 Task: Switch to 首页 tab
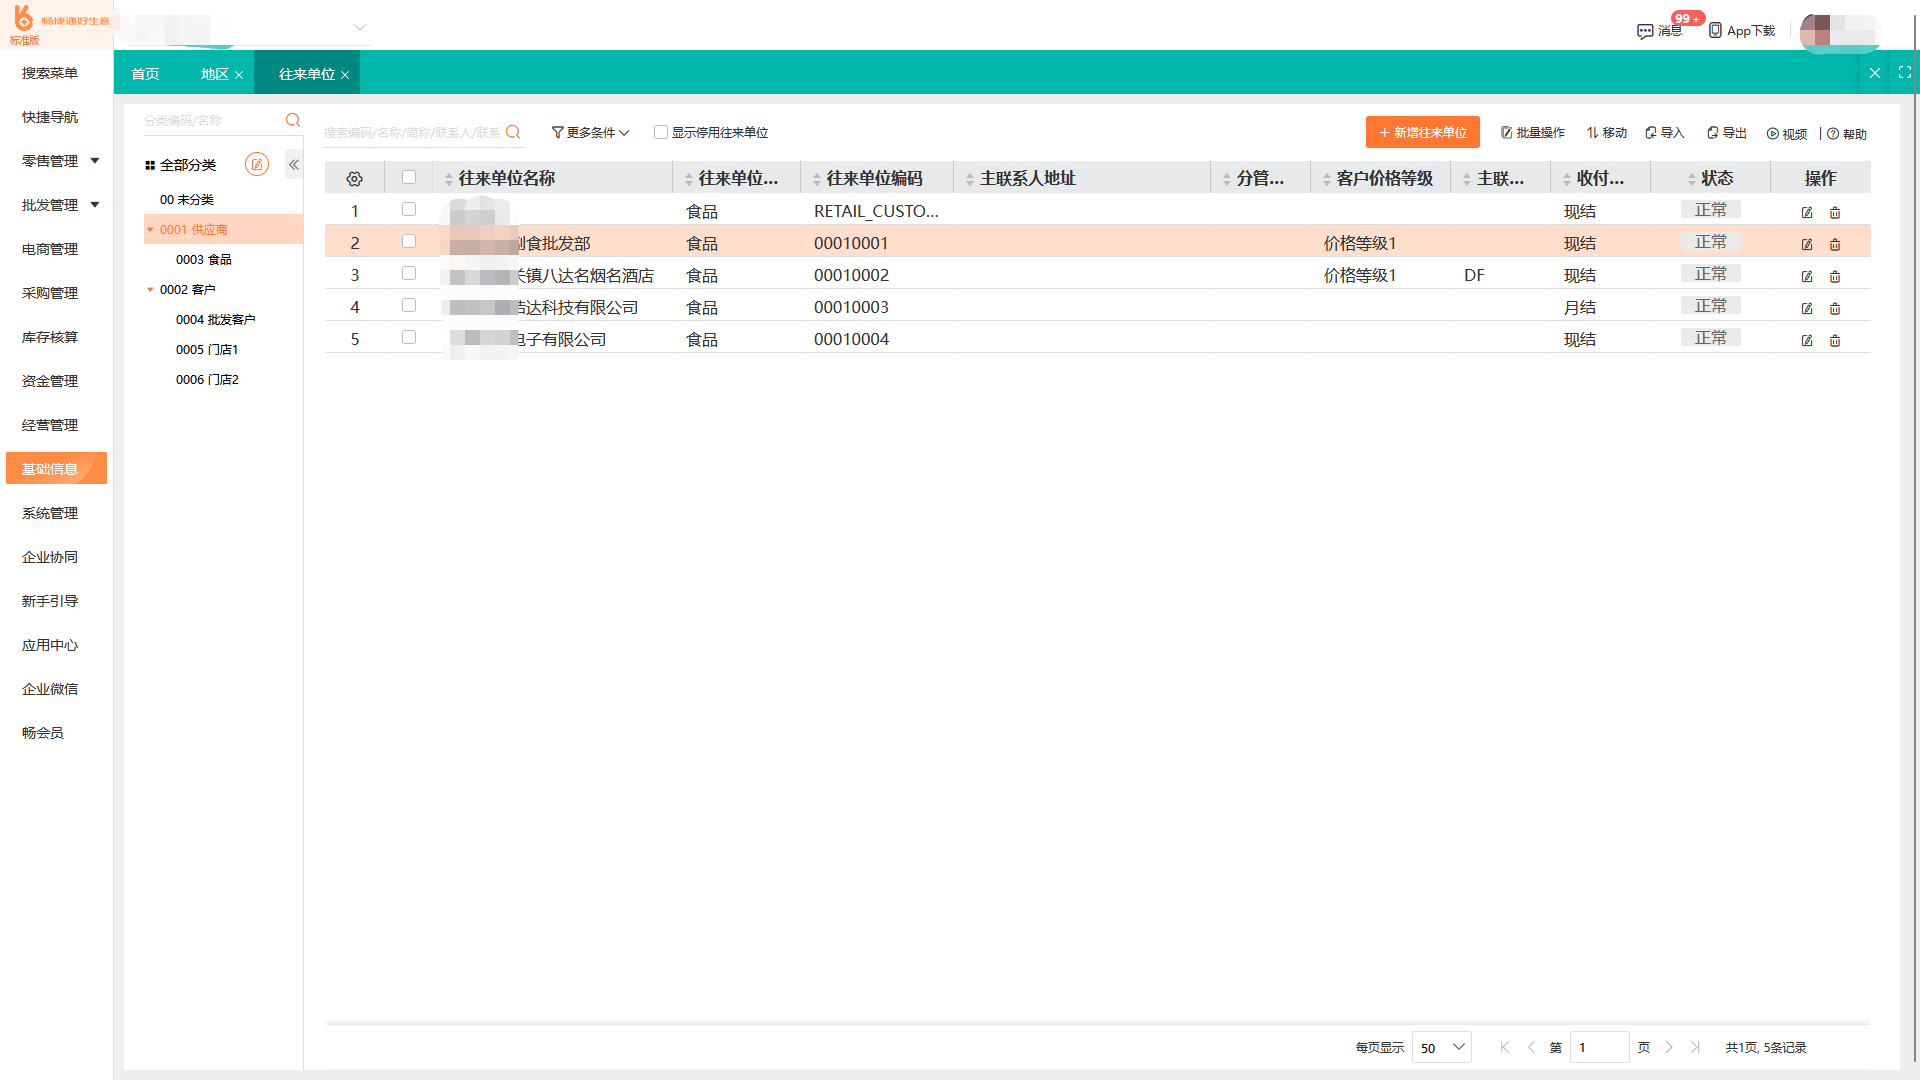tap(145, 73)
